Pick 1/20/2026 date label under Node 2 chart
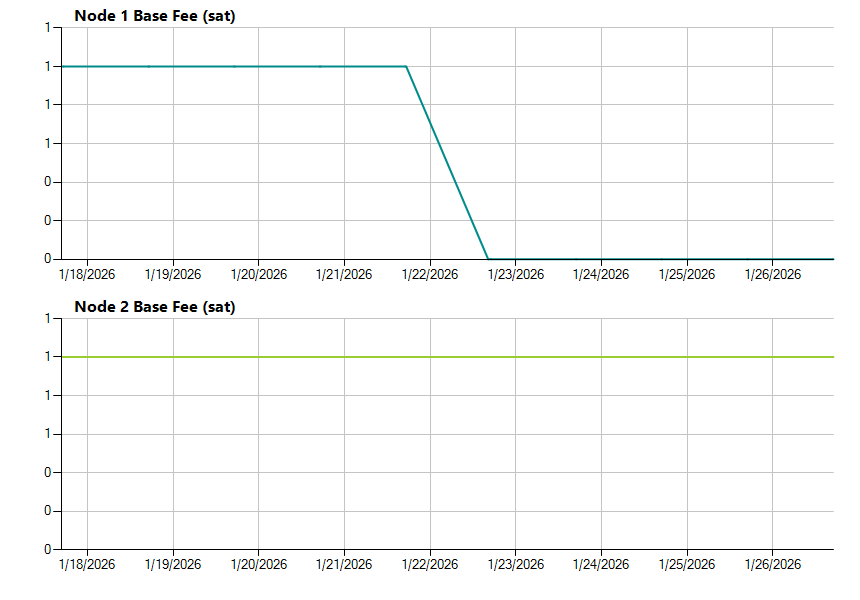860x600 pixels. click(259, 564)
